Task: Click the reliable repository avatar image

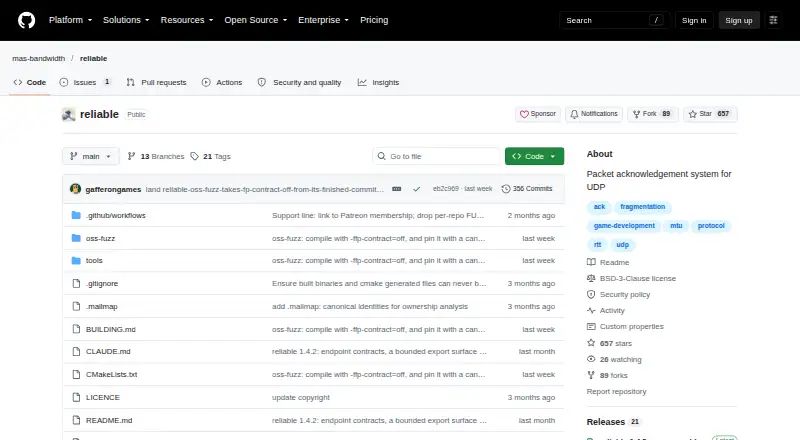Action: click(69, 114)
